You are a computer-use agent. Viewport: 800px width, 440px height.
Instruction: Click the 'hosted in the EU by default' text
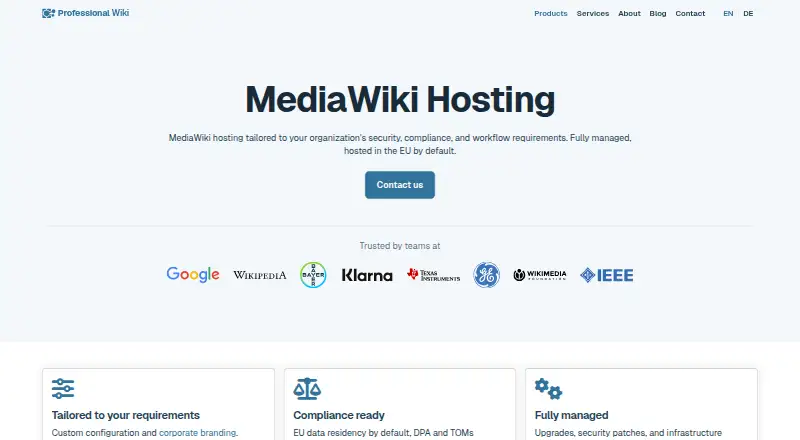point(399,151)
